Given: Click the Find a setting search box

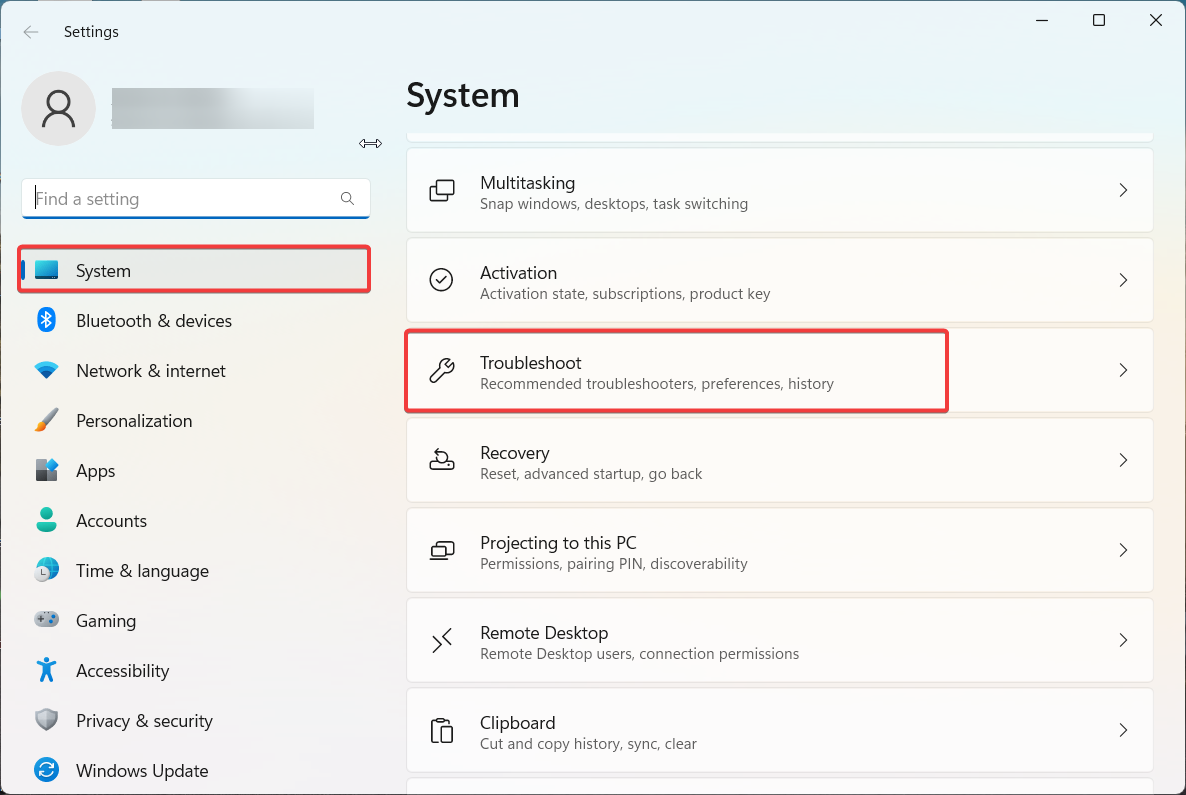Looking at the screenshot, I should coord(196,198).
